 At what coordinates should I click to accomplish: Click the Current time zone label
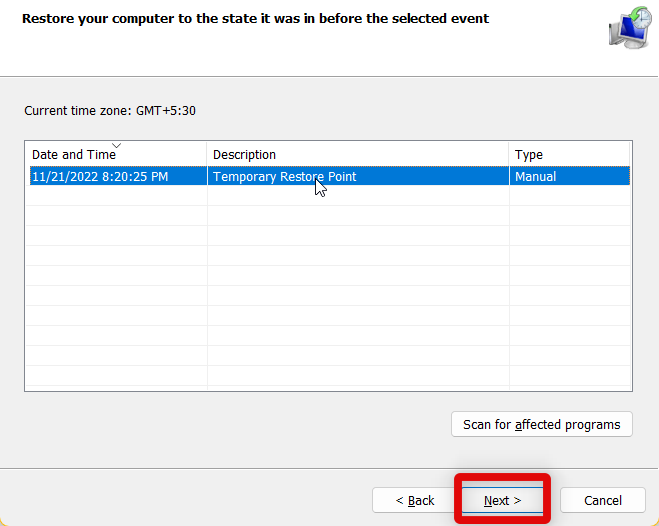[x=110, y=111]
